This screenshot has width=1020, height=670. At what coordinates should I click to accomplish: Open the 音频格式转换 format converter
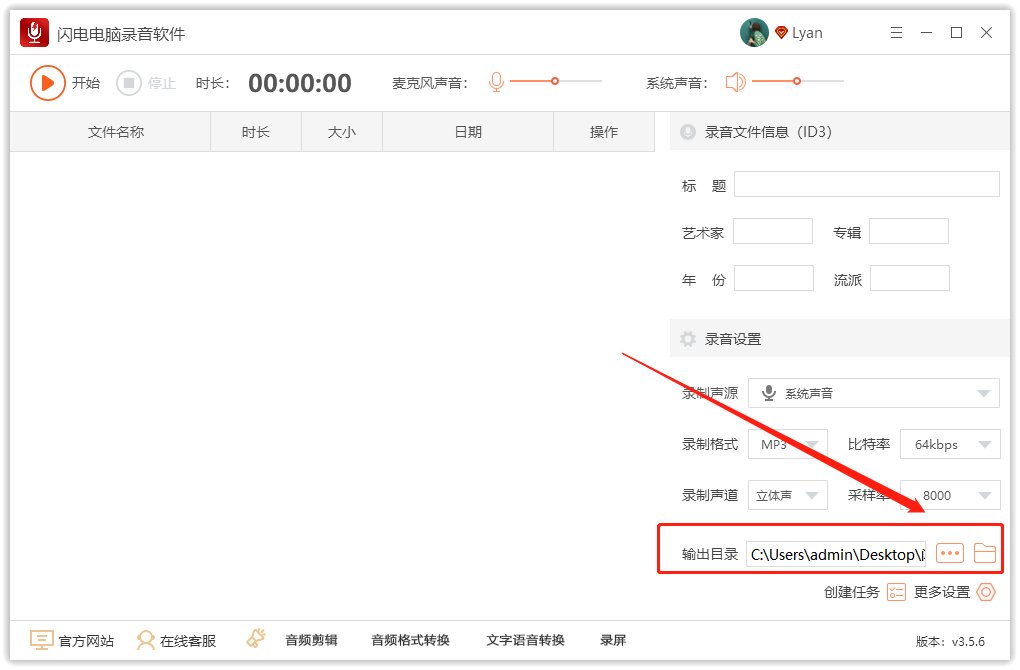(410, 640)
